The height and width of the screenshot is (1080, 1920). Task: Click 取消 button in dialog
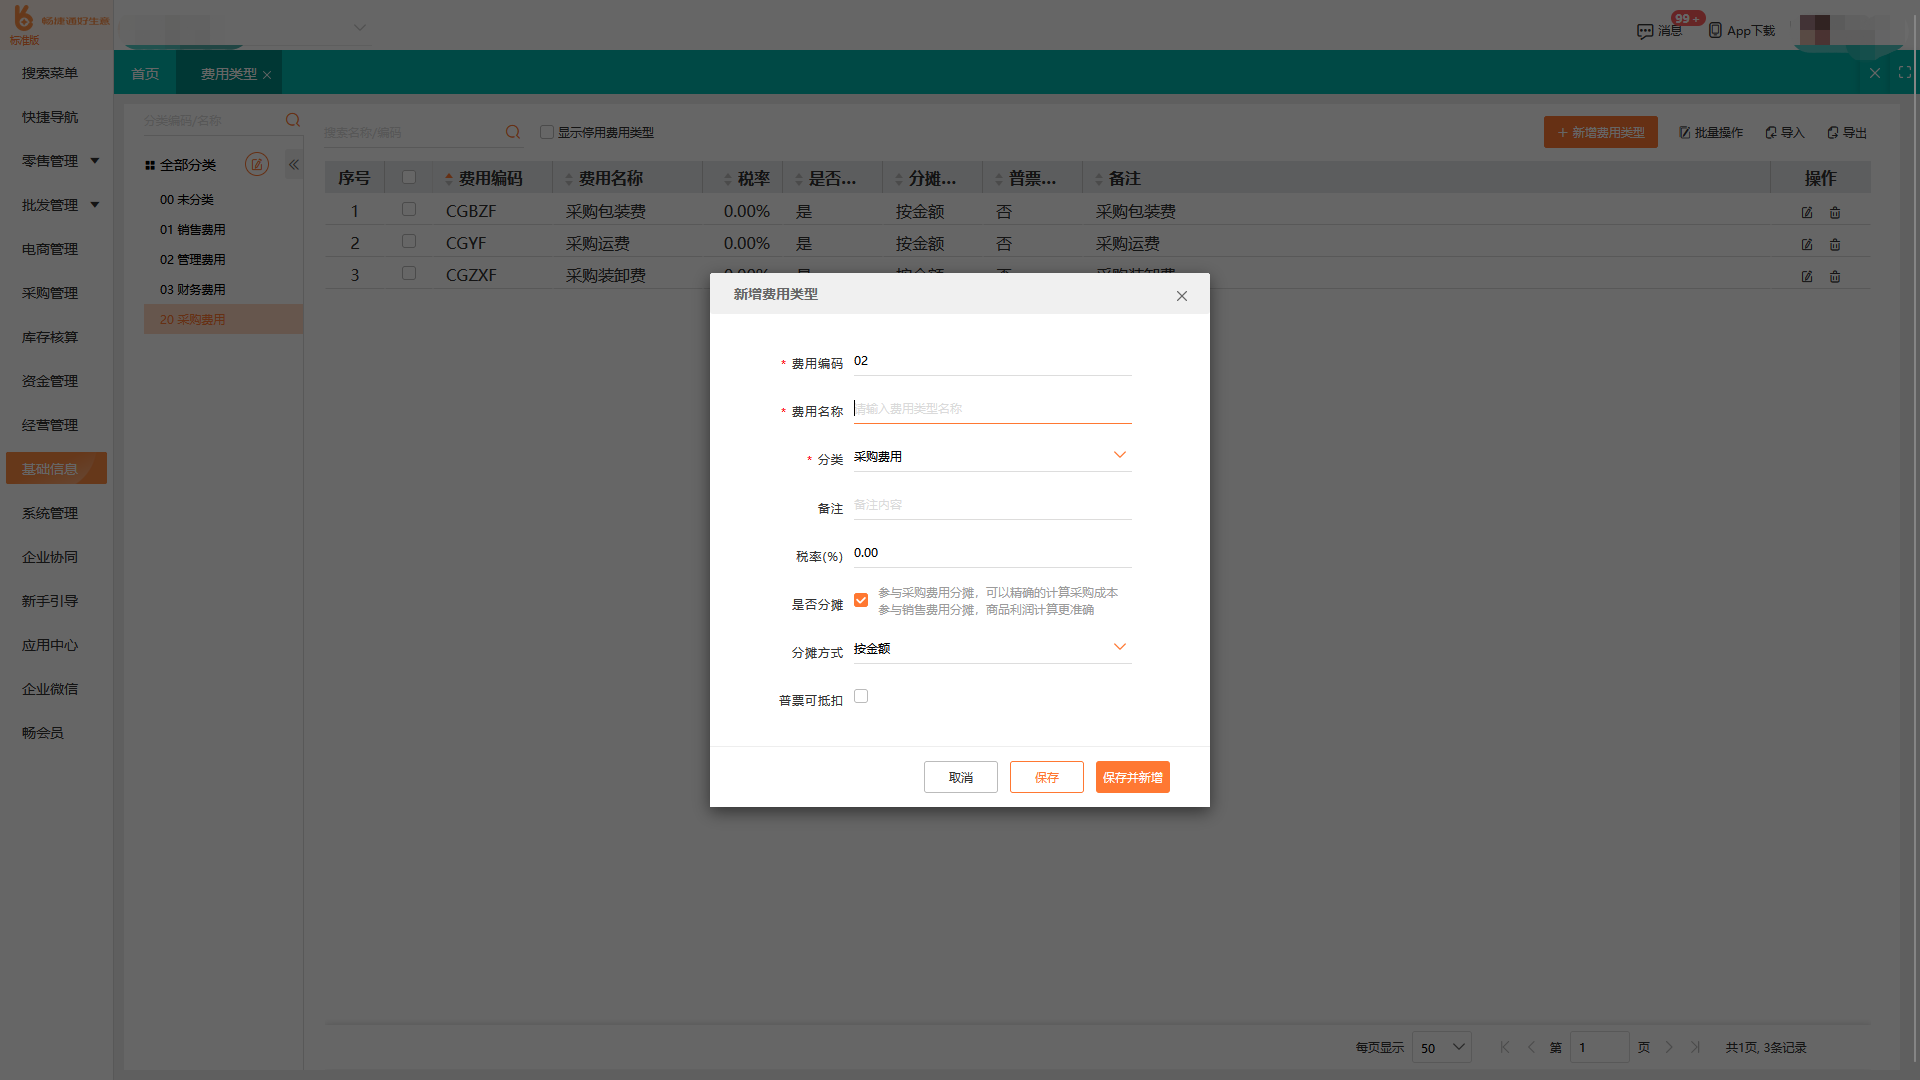(x=960, y=777)
